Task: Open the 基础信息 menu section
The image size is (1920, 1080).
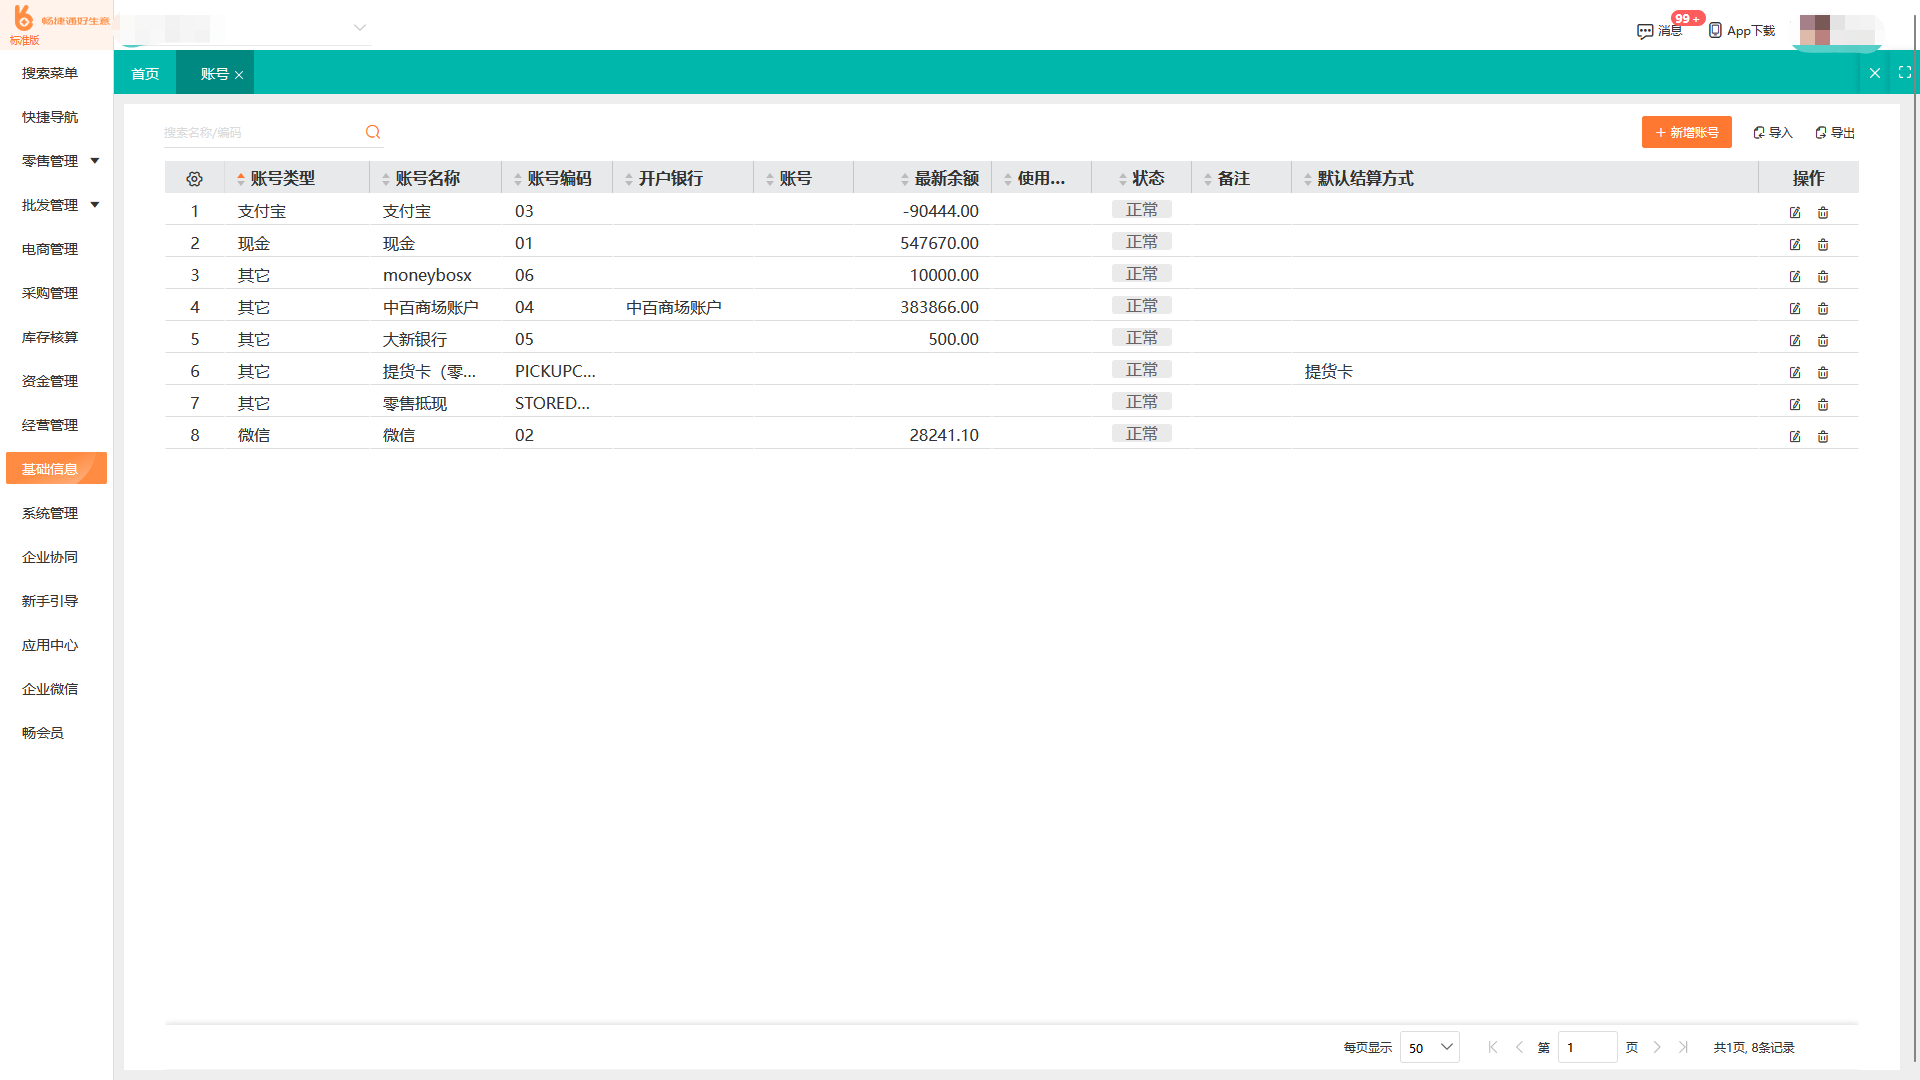Action: (x=53, y=468)
